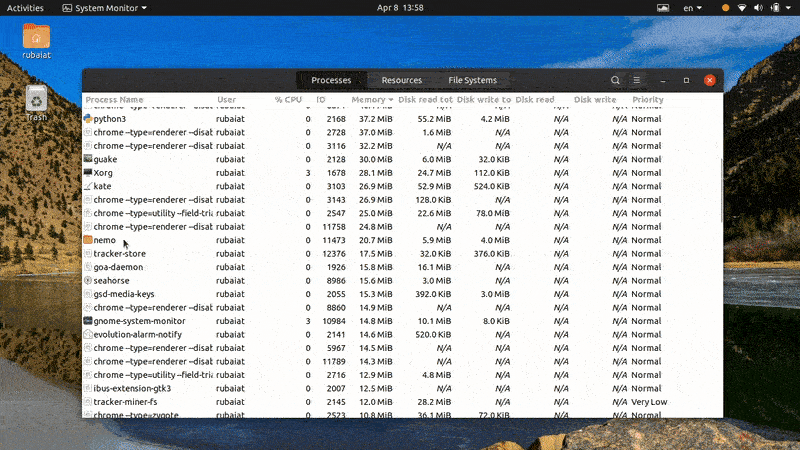Viewport: 800px width, 450px height.
Task: Select the python3 process icon
Action: (x=88, y=119)
